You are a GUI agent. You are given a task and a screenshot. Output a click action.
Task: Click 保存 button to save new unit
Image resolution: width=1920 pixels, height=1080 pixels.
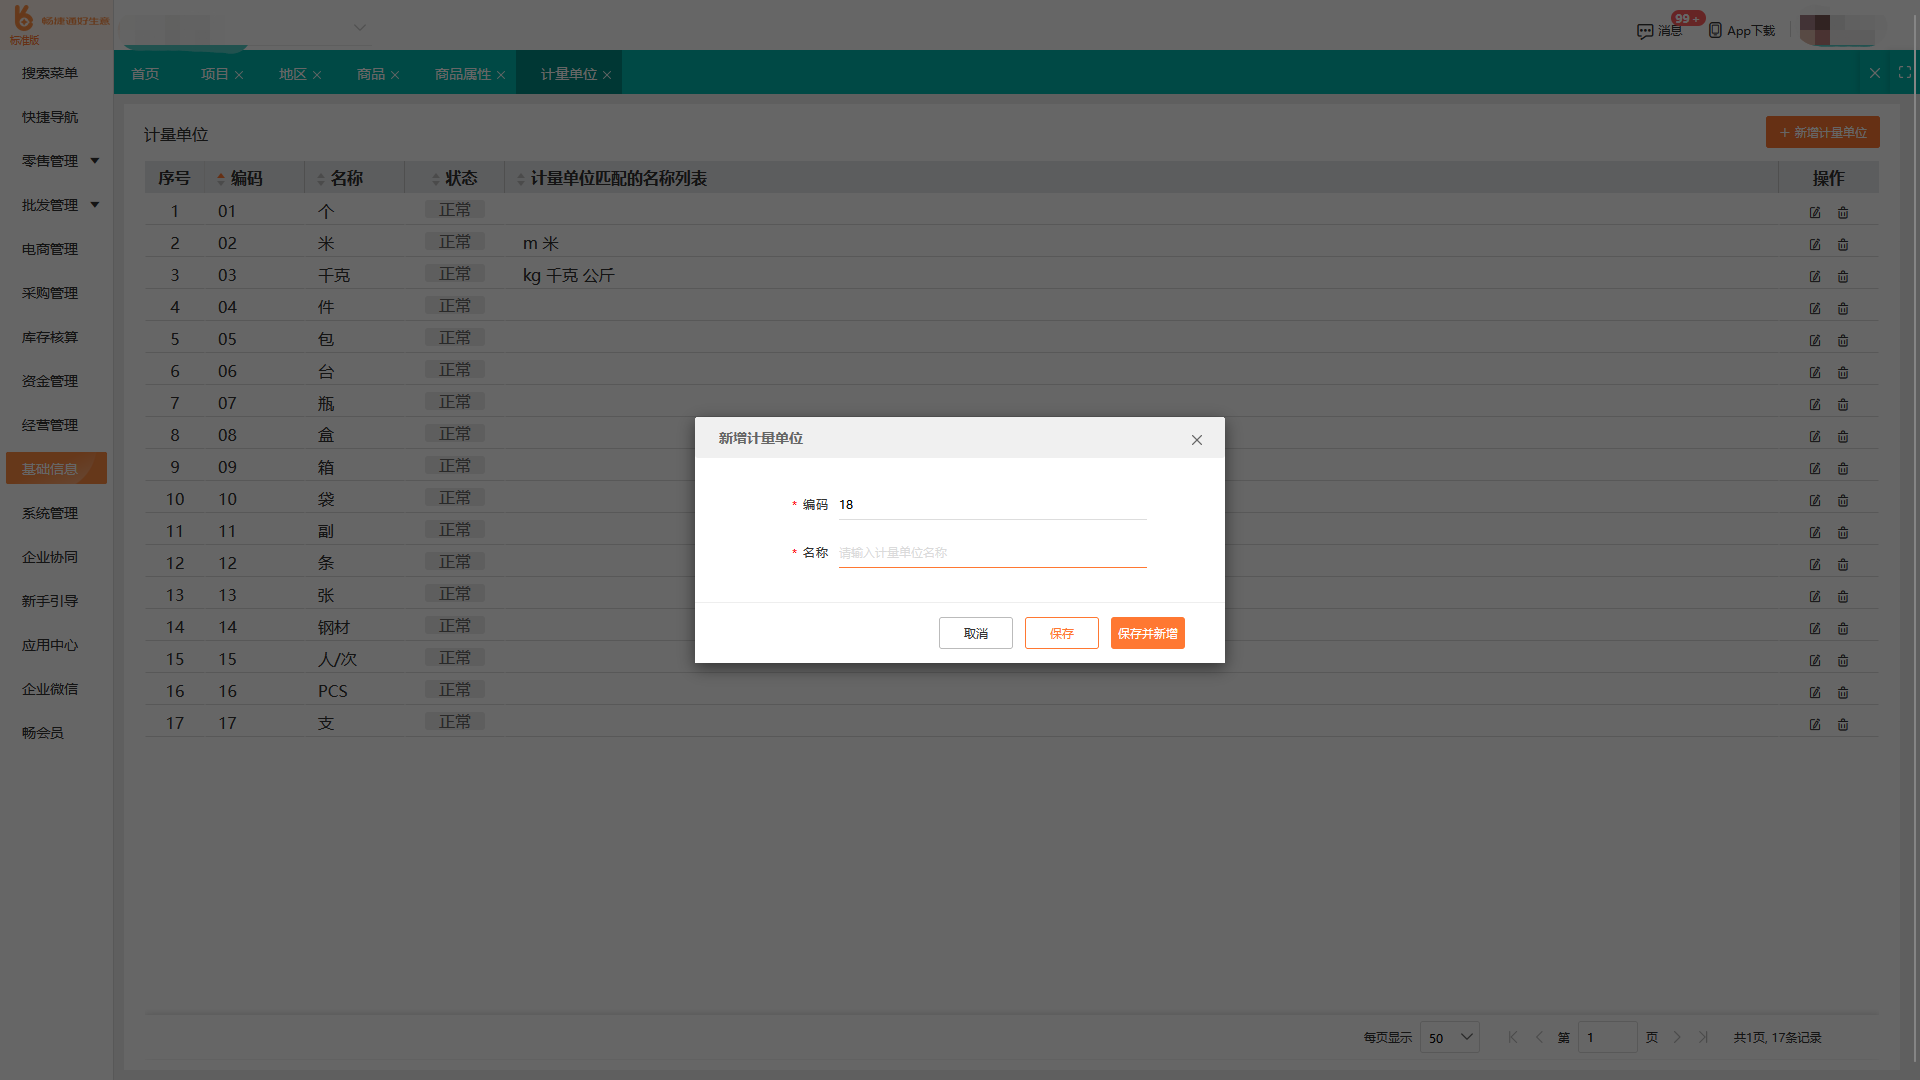pyautogui.click(x=1062, y=633)
